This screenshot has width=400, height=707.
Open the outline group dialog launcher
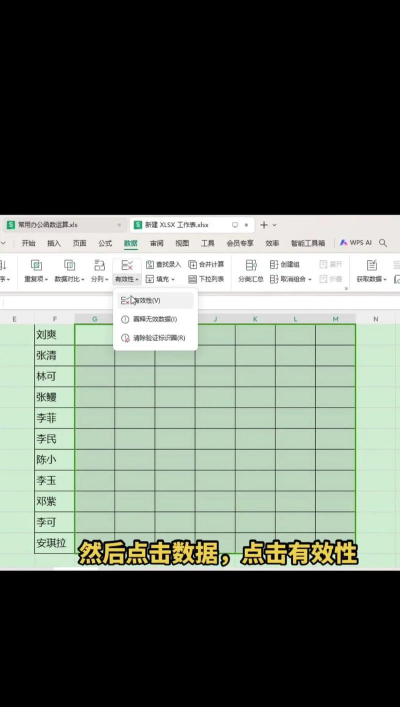point(346,288)
